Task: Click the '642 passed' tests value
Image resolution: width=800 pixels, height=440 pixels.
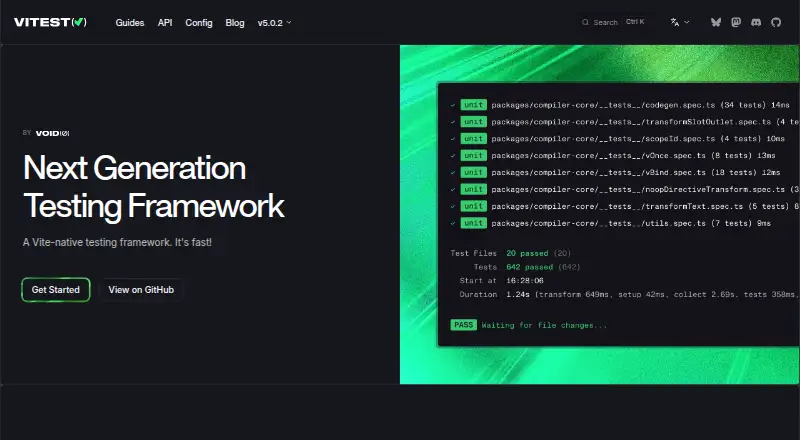Action: 530,267
